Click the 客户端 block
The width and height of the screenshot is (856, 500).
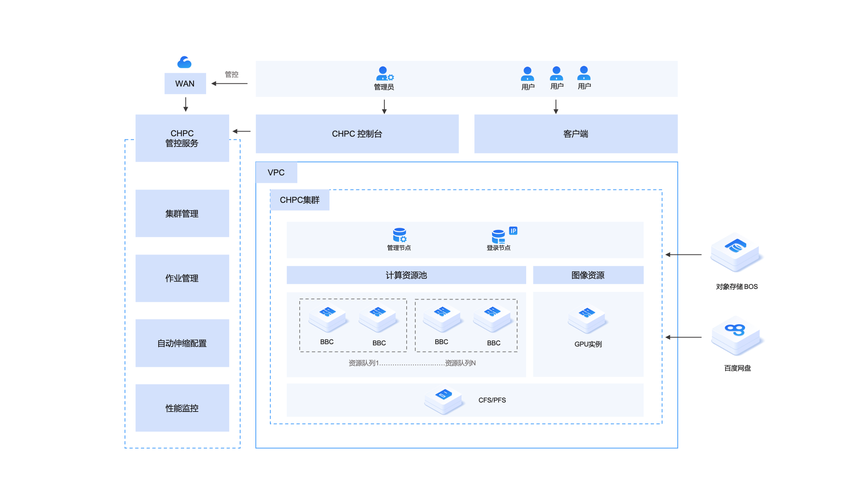coord(575,134)
